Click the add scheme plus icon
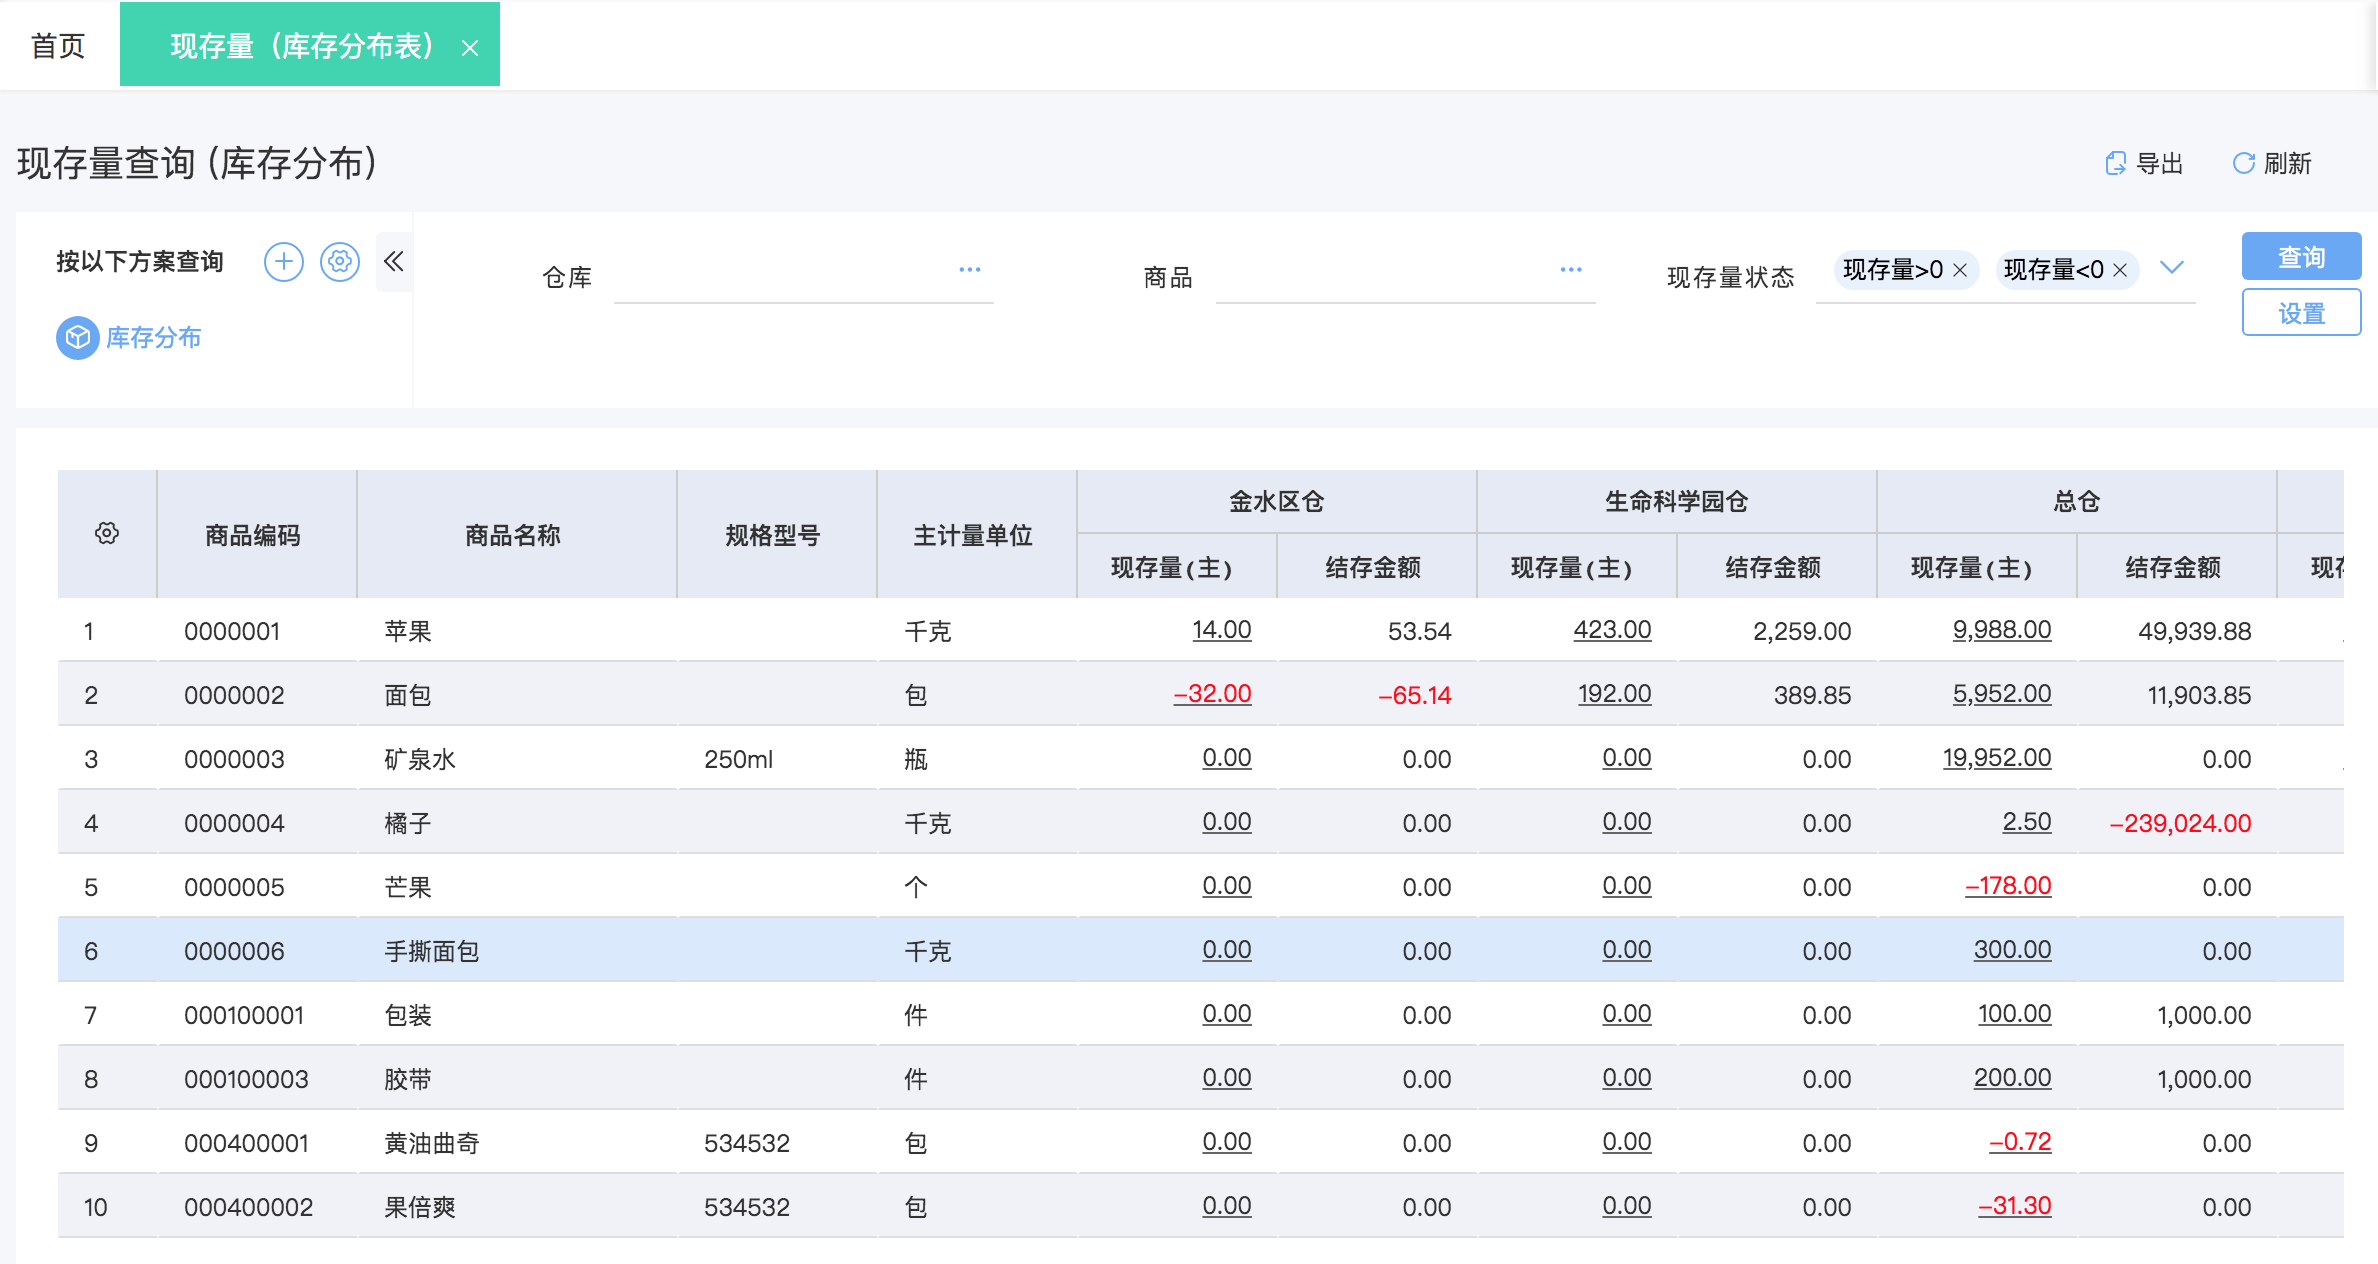This screenshot has height=1264, width=2378. pos(285,261)
